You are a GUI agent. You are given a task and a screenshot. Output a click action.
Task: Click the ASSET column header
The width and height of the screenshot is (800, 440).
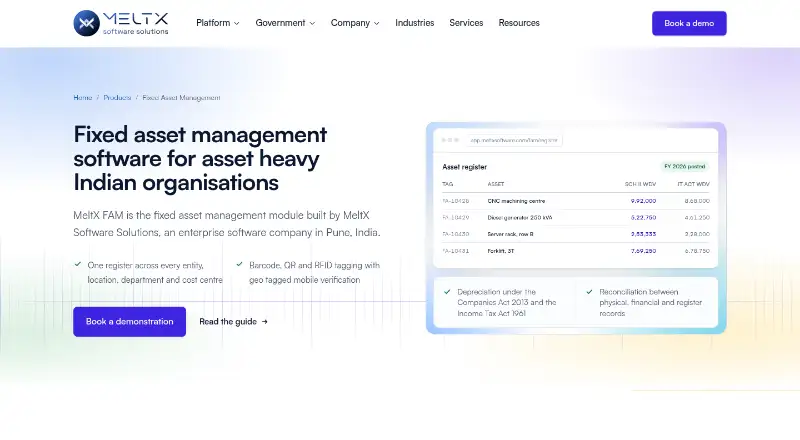click(x=496, y=184)
